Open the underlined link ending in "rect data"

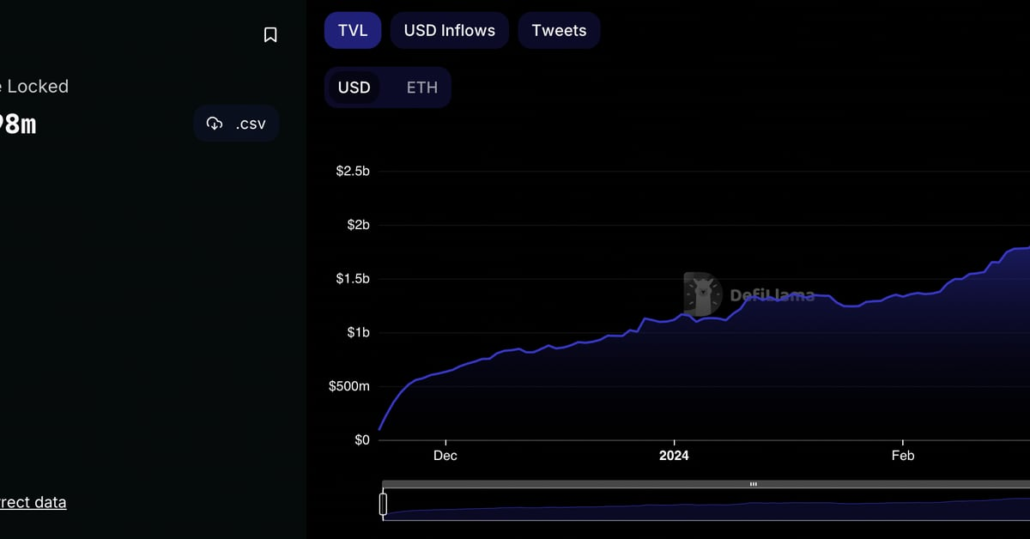(x=33, y=502)
